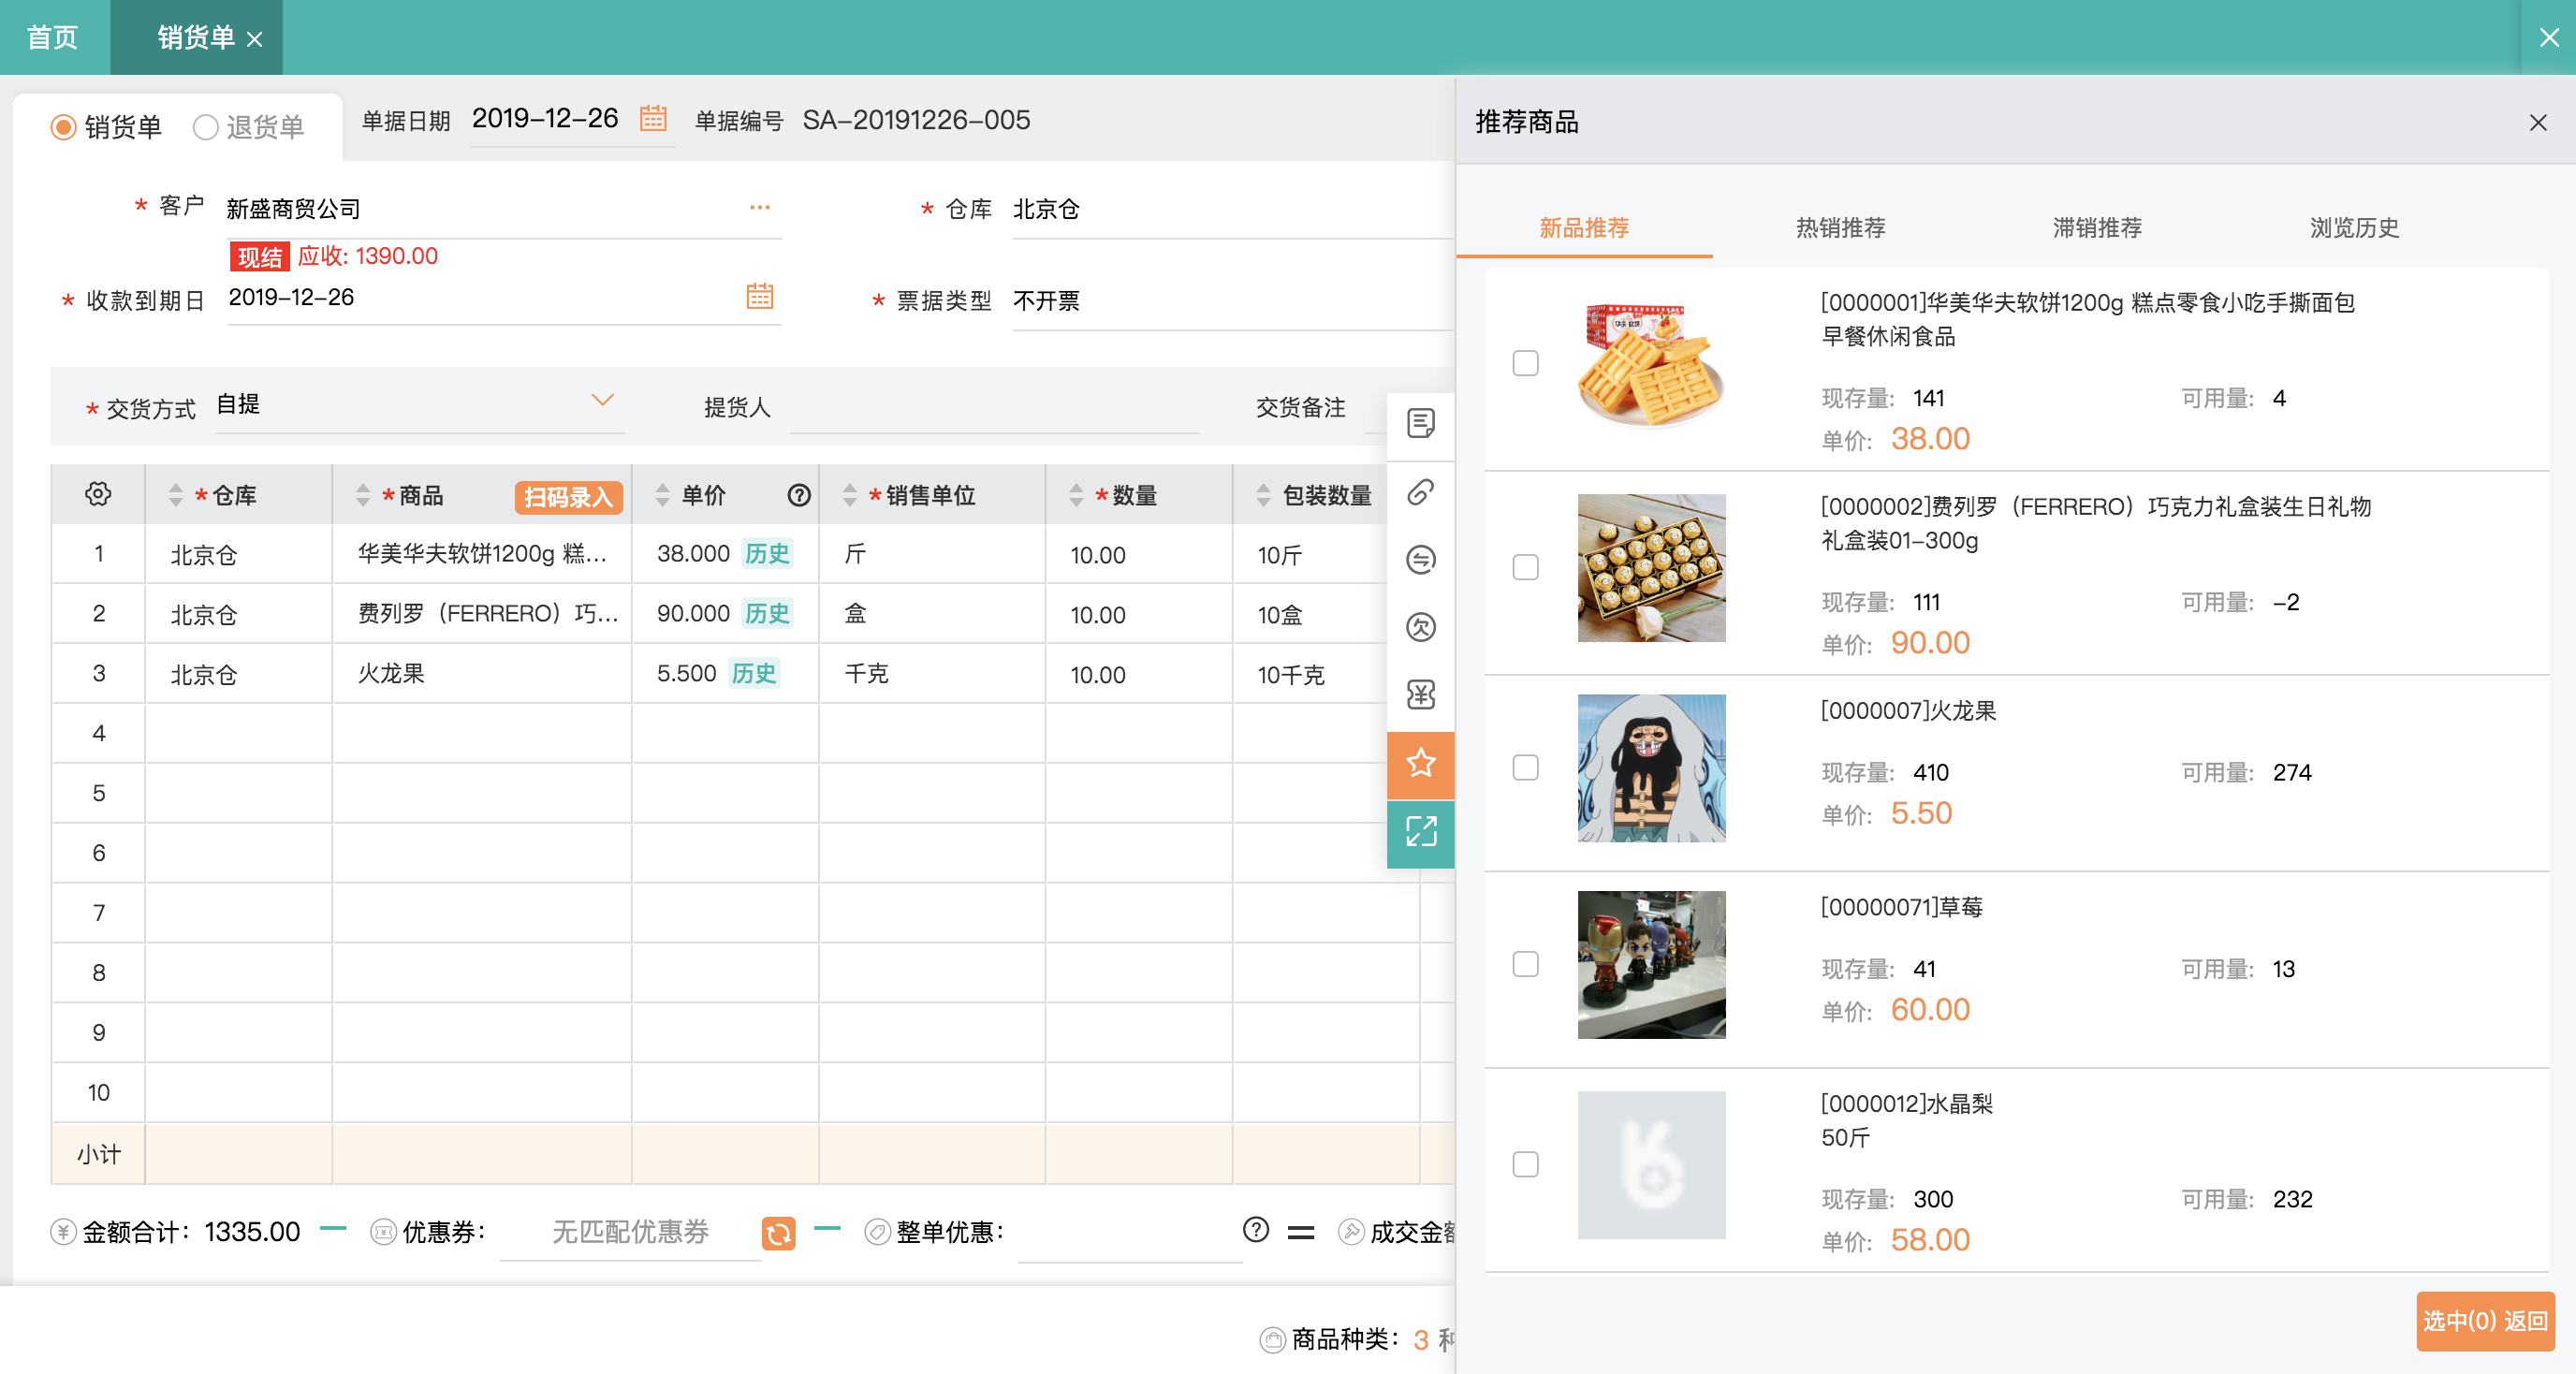
Task: Click the settings gear icon in table header
Action: [97, 494]
